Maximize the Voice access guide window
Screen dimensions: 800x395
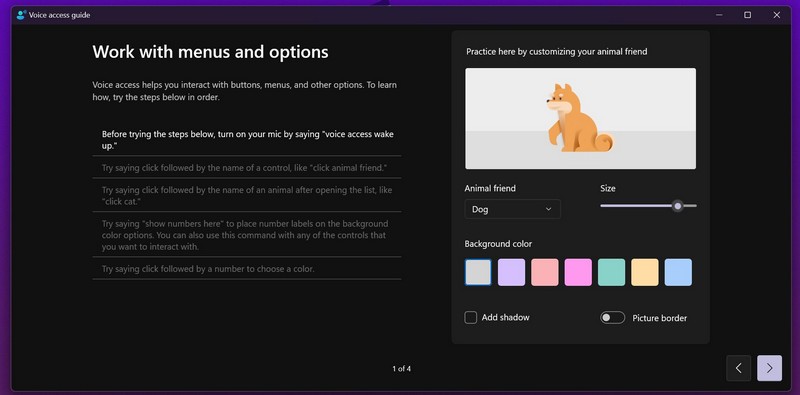(747, 15)
